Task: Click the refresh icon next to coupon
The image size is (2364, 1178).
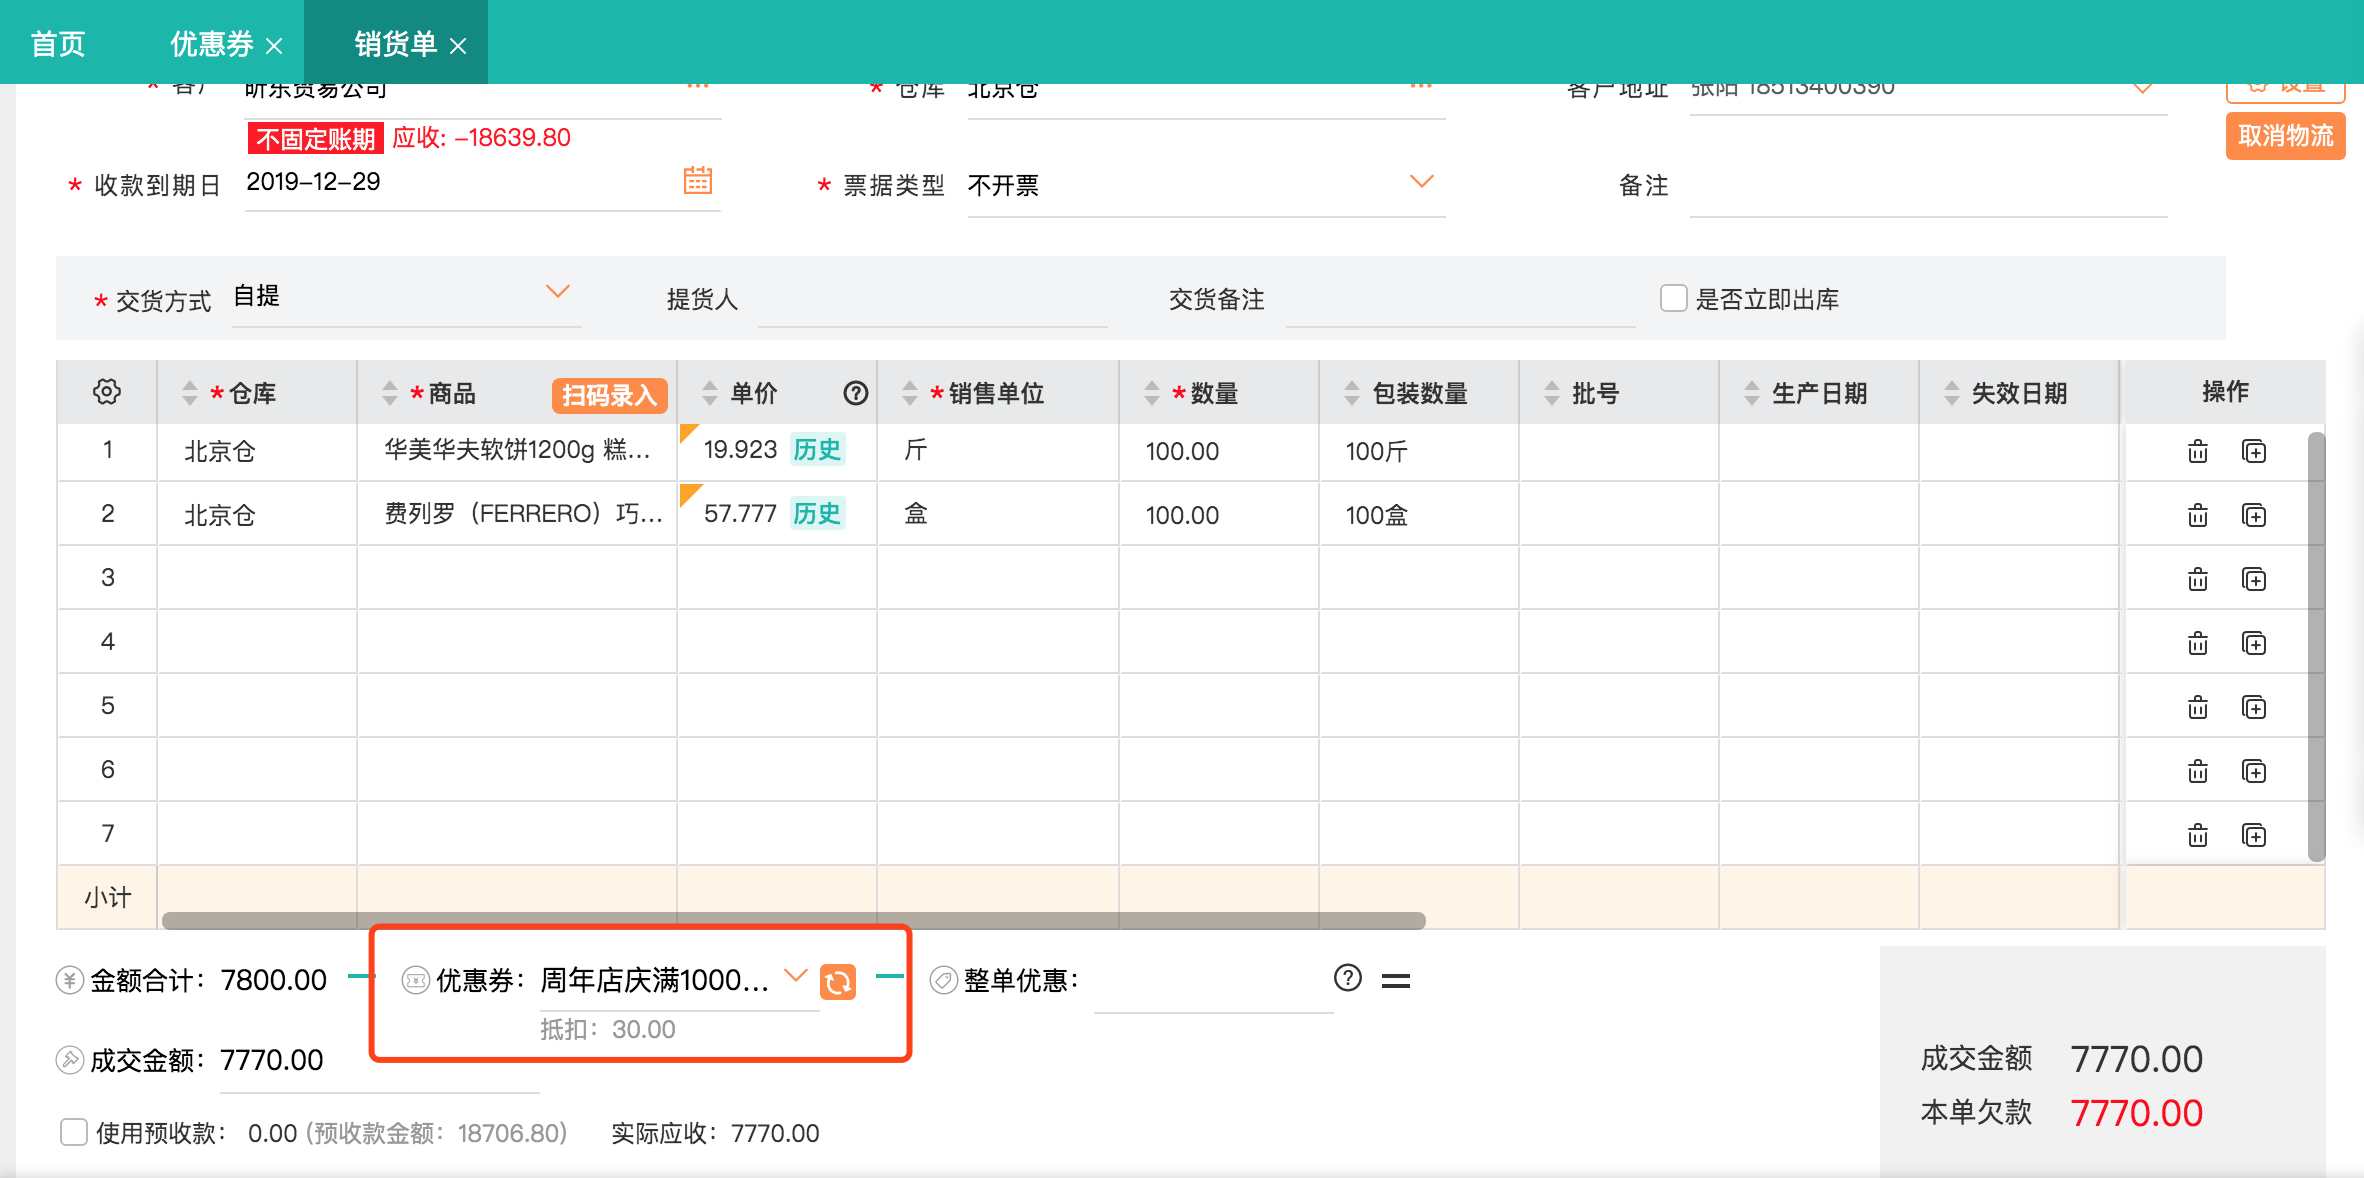Action: [x=838, y=980]
